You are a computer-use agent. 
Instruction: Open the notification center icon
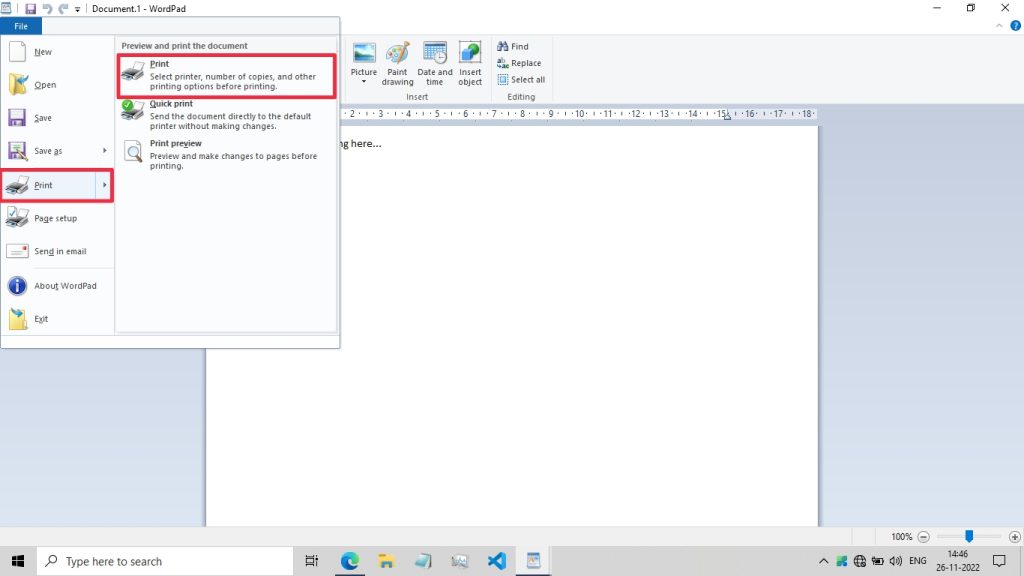pos(999,561)
